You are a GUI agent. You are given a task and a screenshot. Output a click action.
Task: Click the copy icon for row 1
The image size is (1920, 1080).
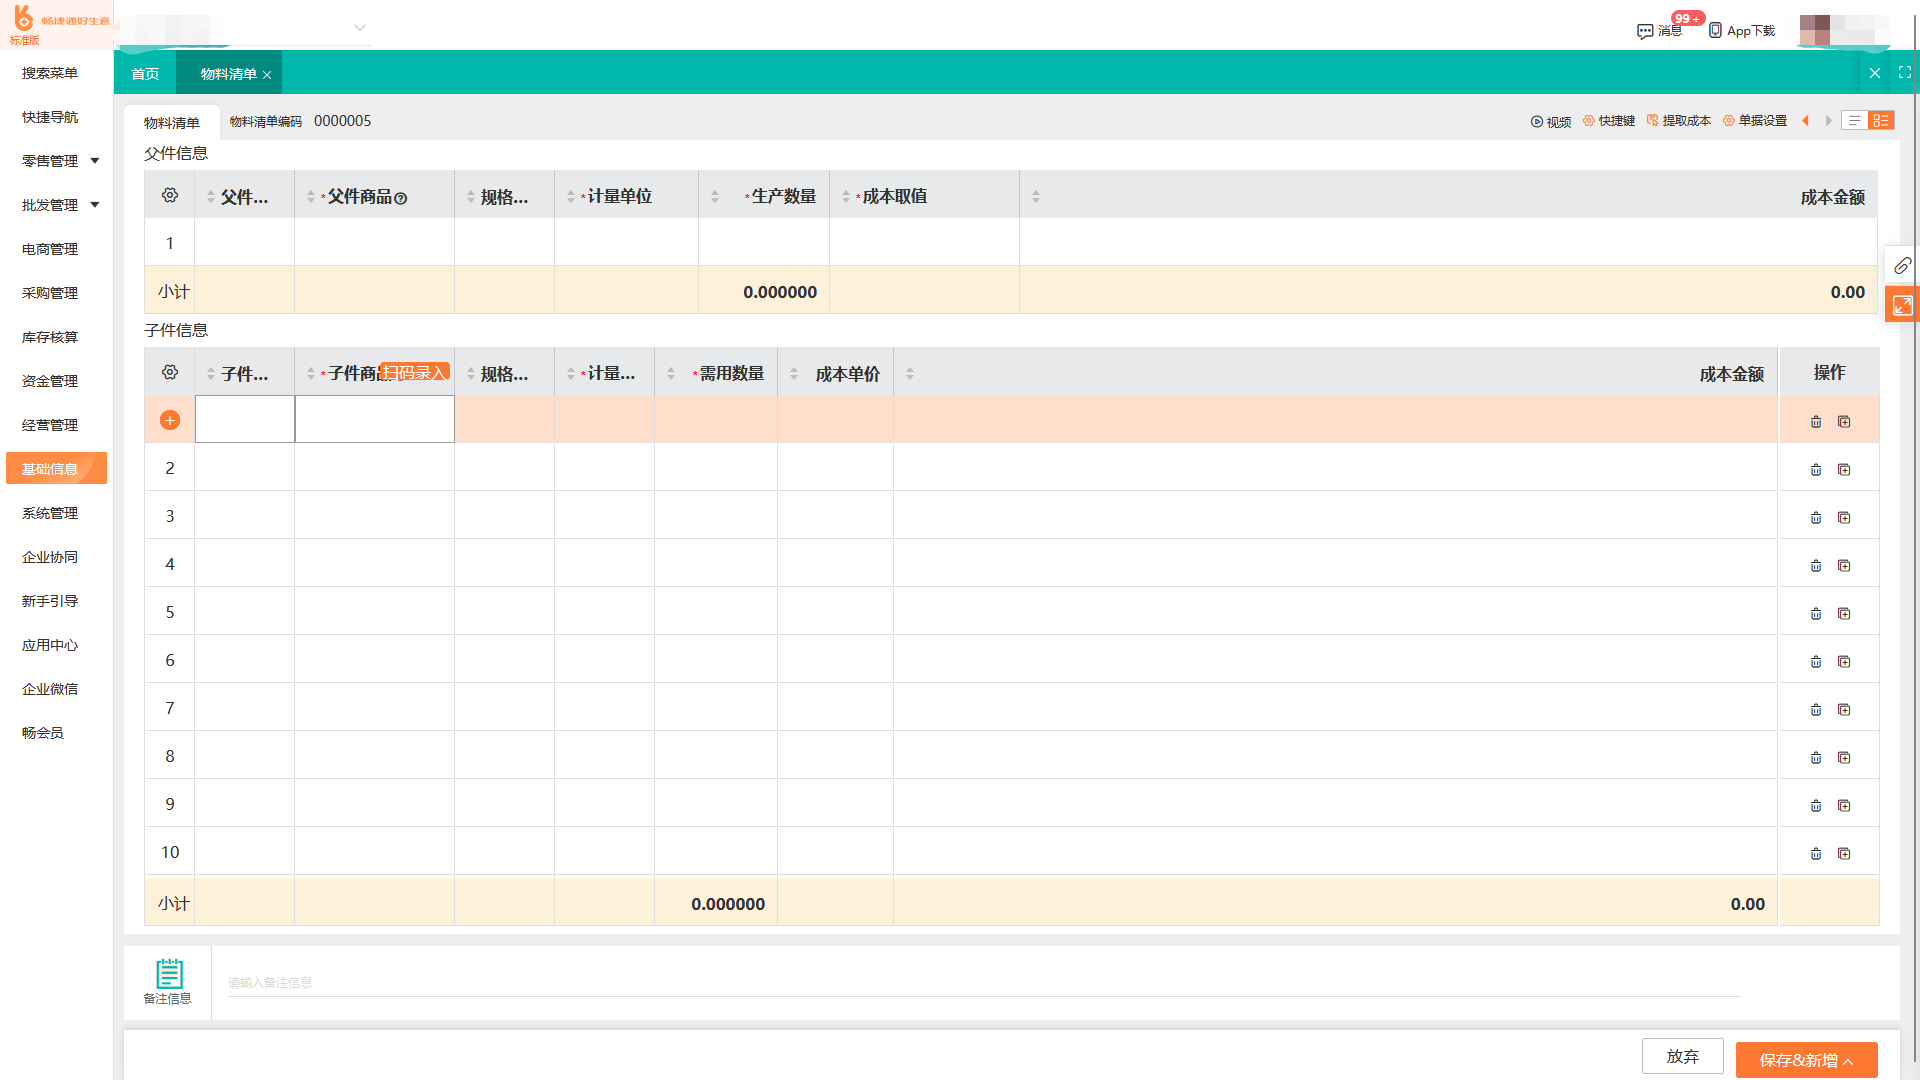pos(1844,421)
